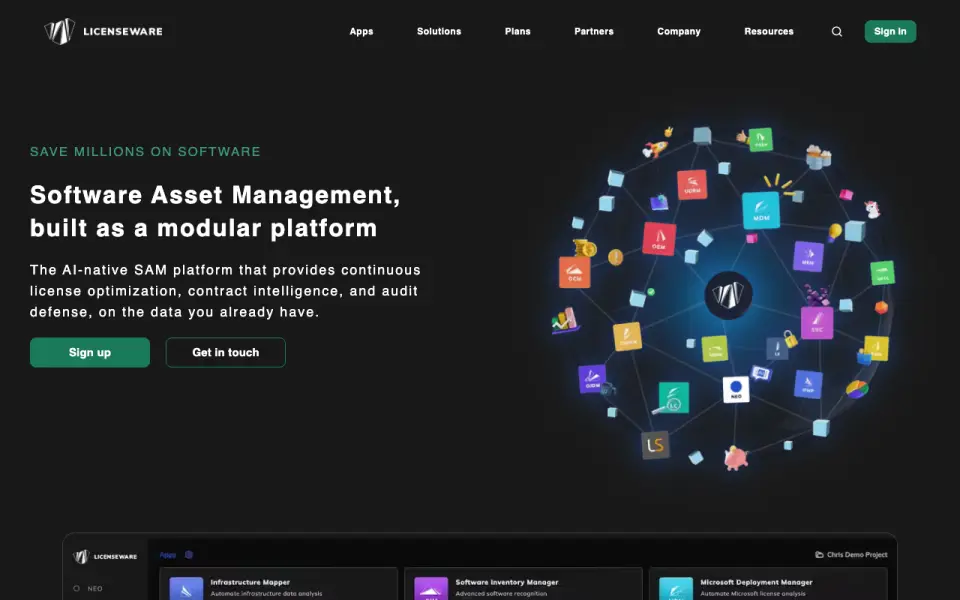The image size is (960, 600).
Task: Open the Partners menu
Action: [x=594, y=31]
